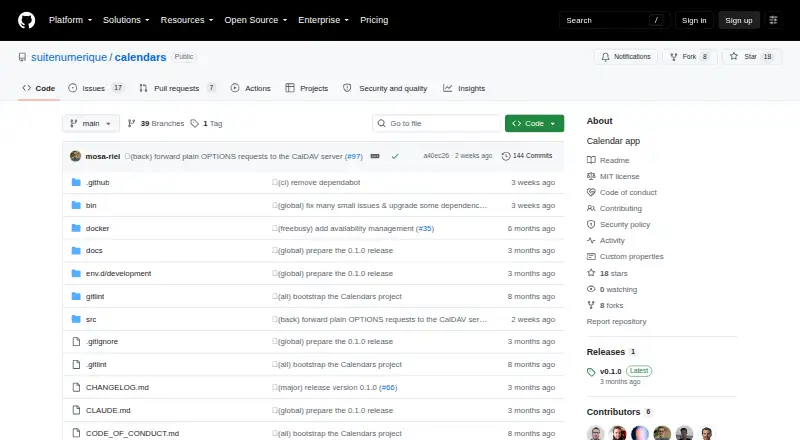
Task: Click the Notifications button
Action: pyautogui.click(x=626, y=57)
